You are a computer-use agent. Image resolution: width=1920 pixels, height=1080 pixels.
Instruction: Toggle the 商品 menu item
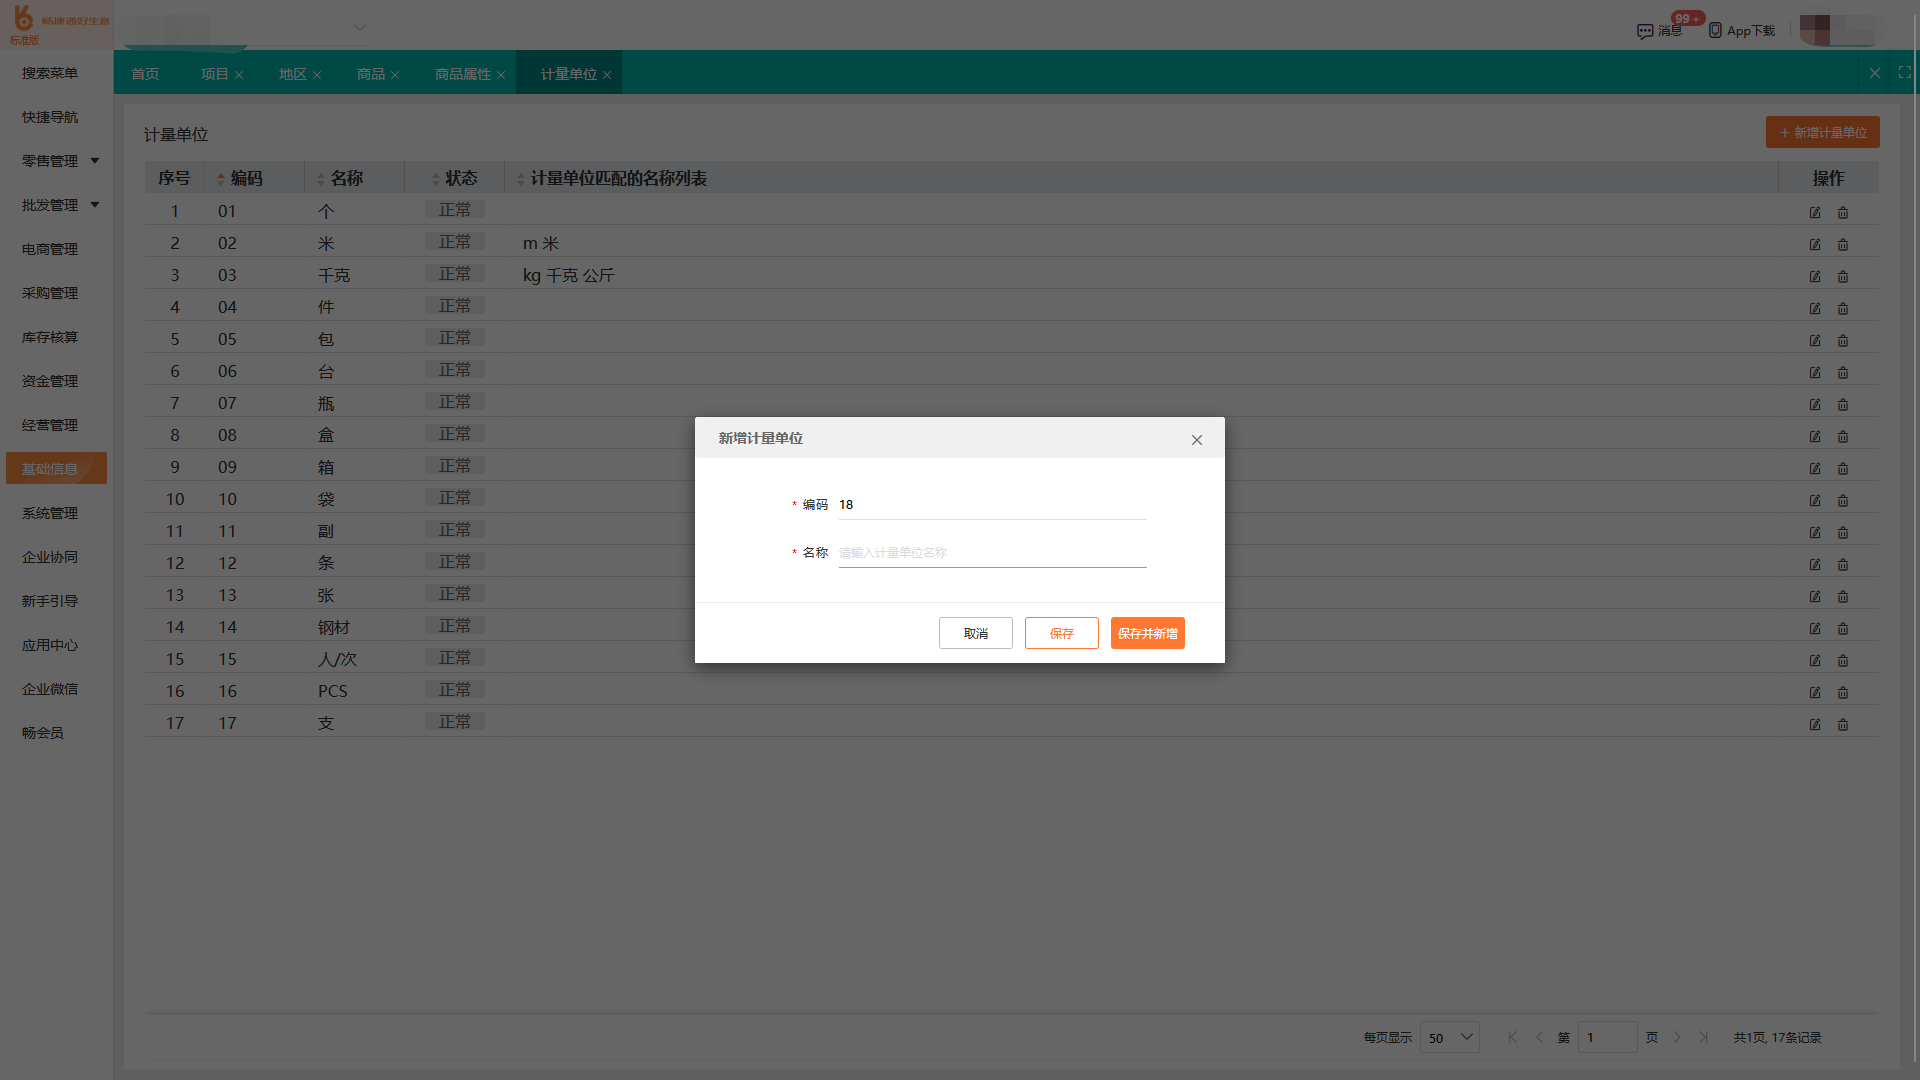pyautogui.click(x=377, y=73)
